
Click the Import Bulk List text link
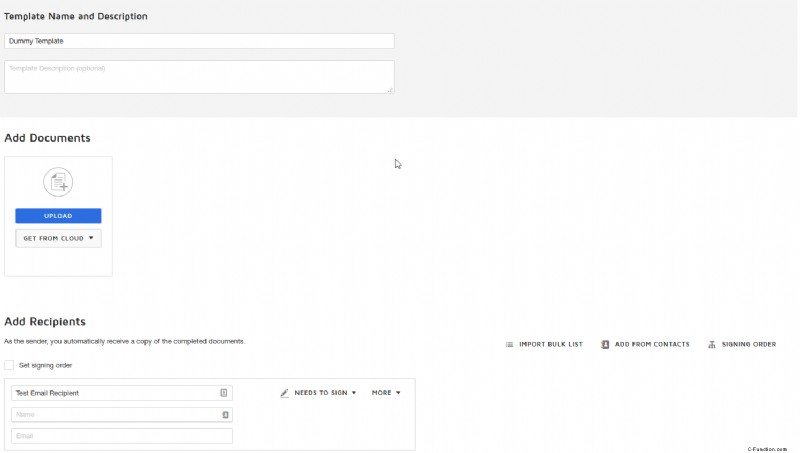[x=550, y=344]
